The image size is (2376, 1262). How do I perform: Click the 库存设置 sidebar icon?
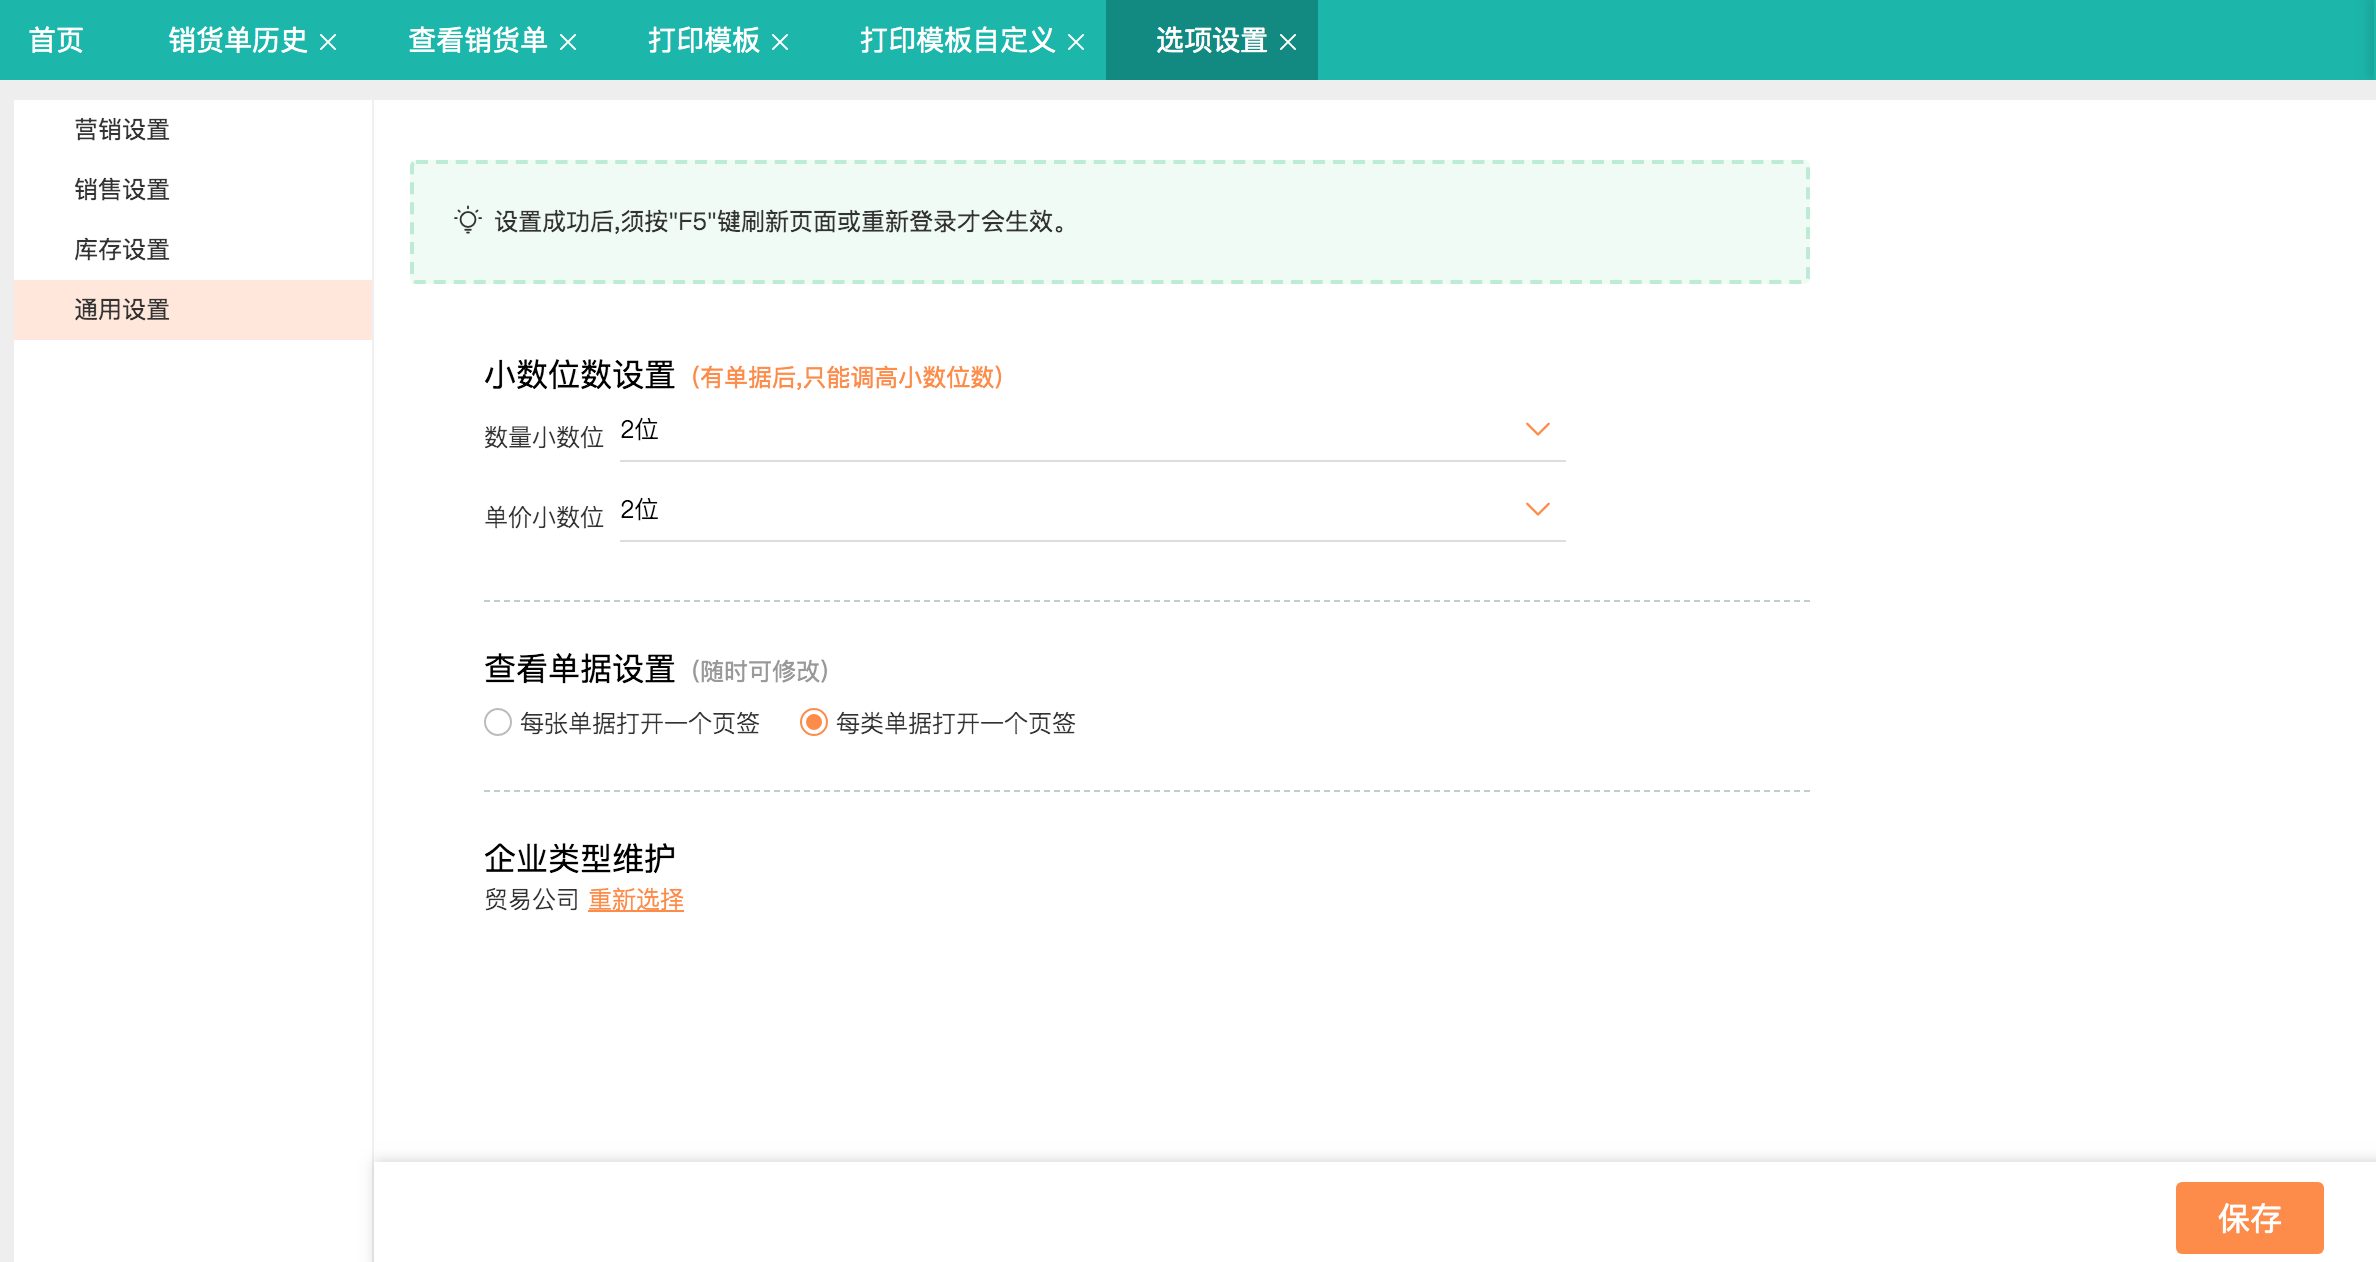point(123,248)
